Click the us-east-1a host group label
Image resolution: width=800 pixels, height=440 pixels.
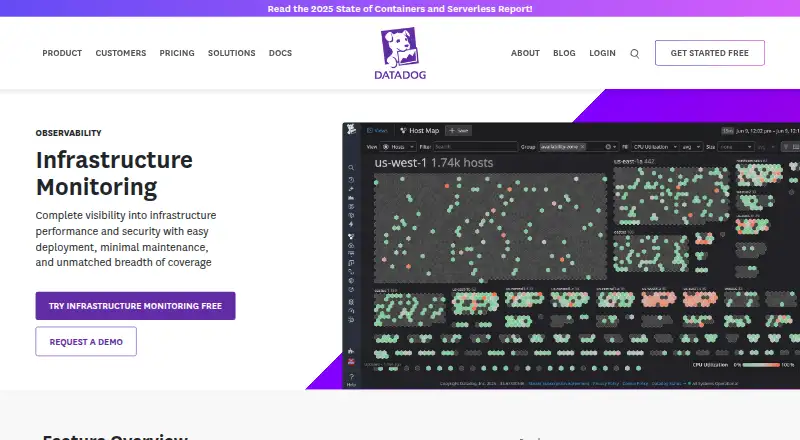coord(634,161)
